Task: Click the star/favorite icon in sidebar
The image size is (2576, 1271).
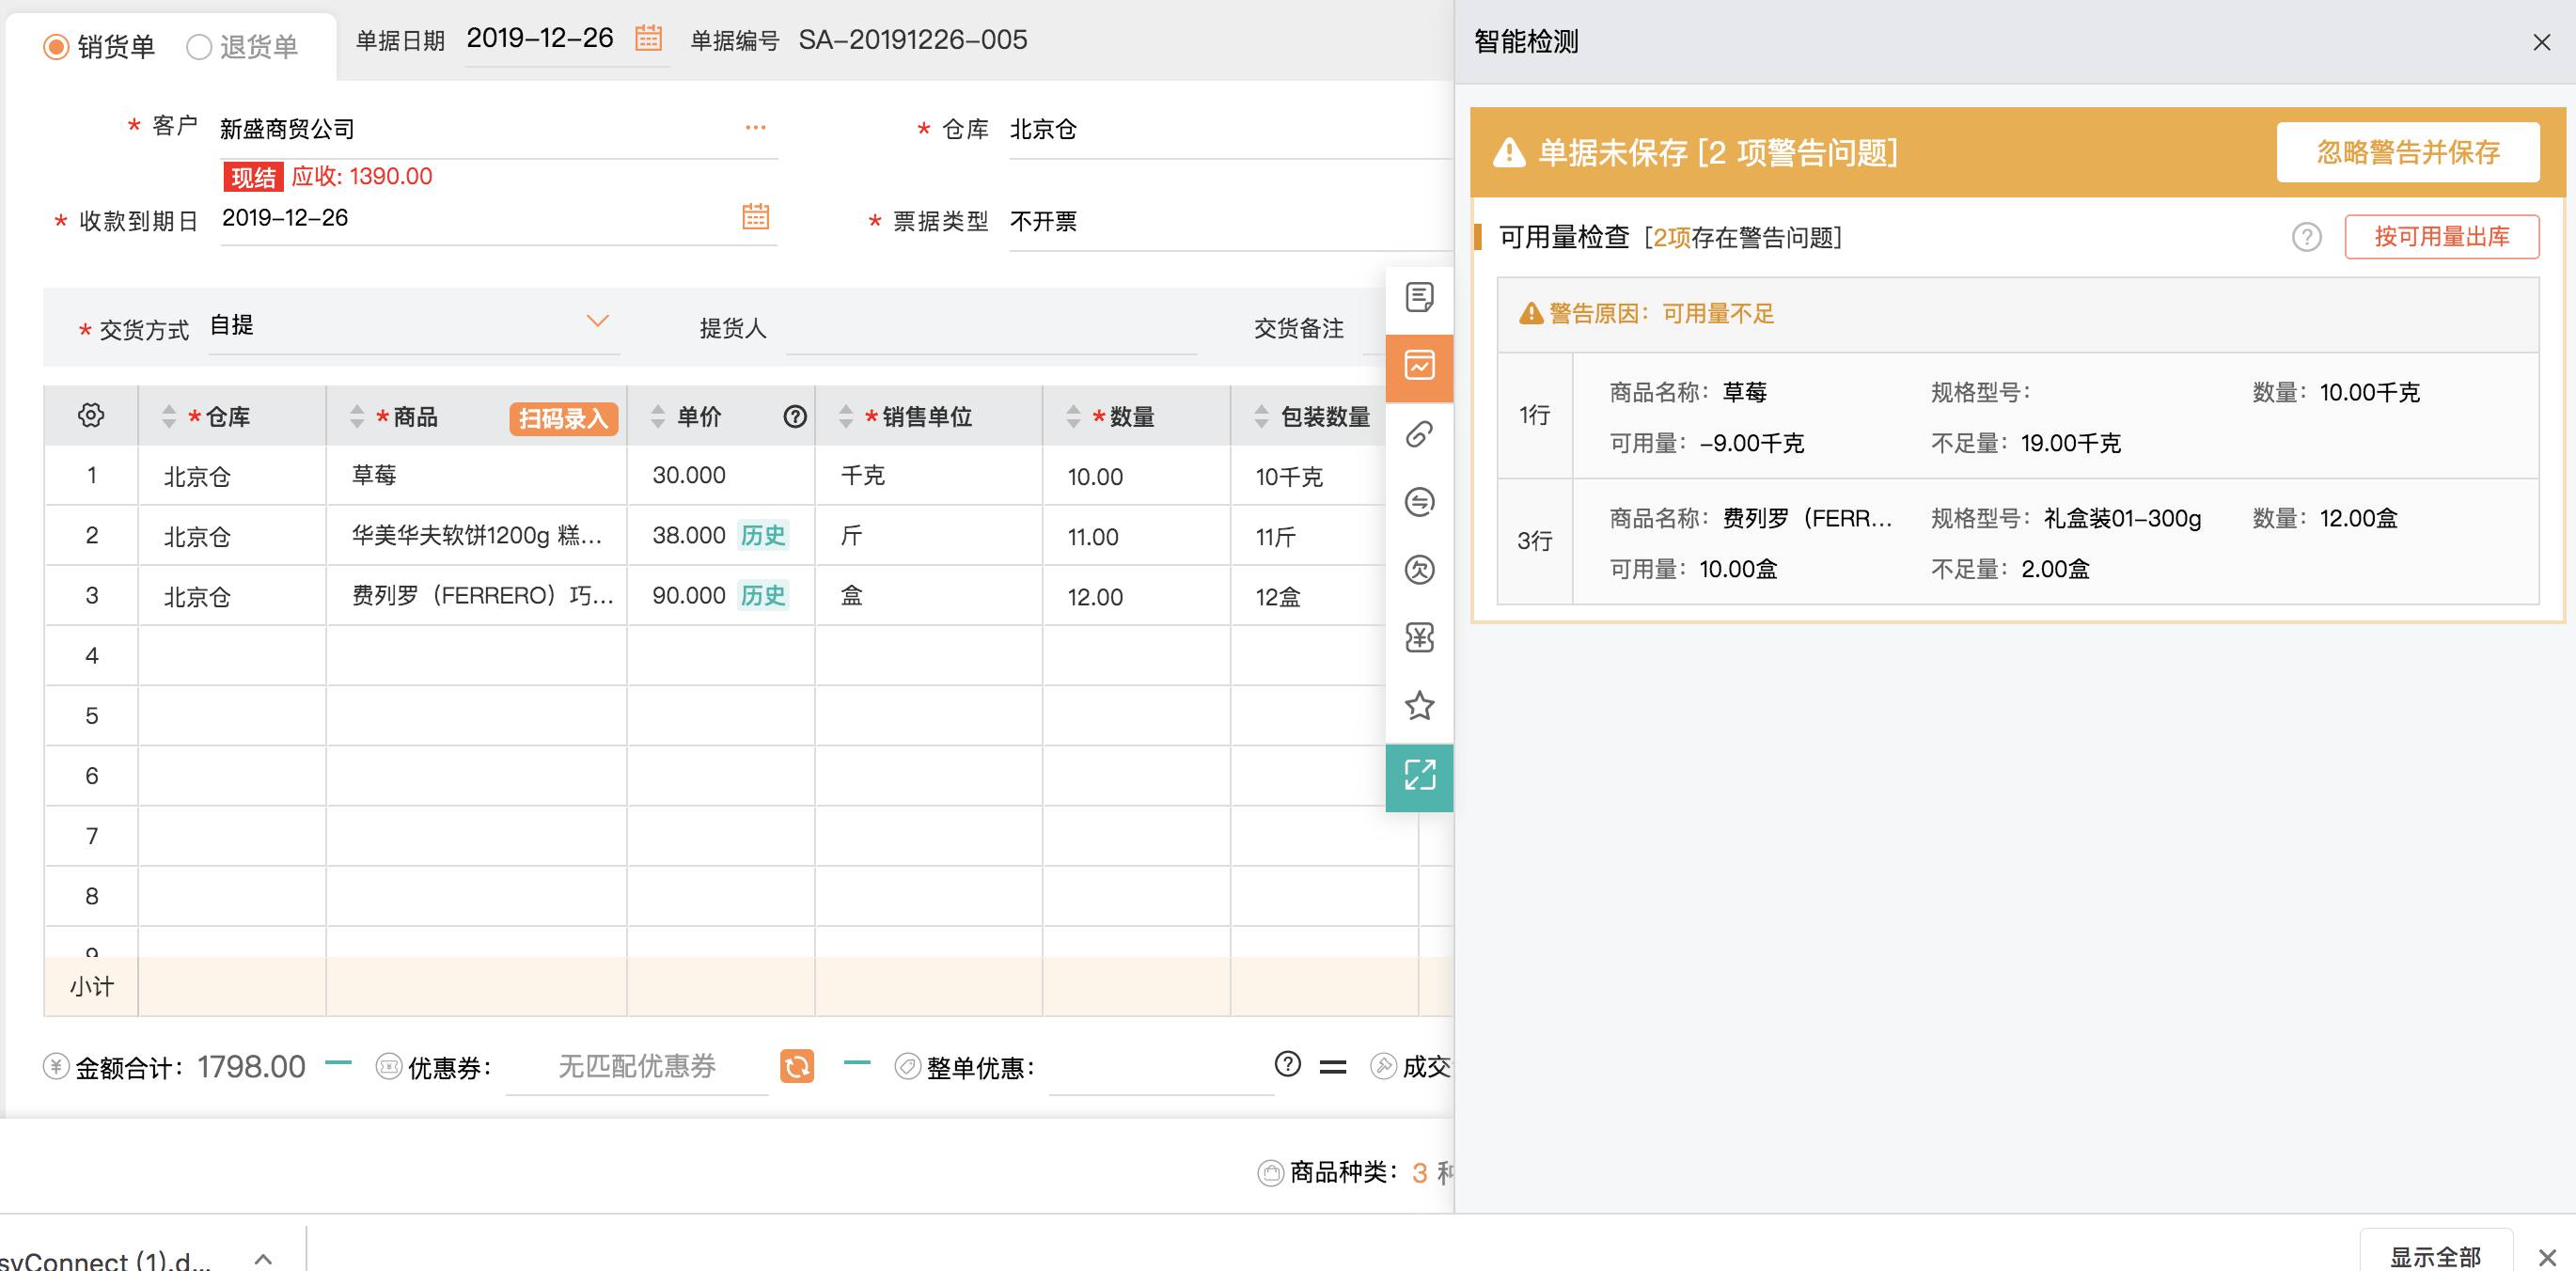Action: coord(1416,706)
